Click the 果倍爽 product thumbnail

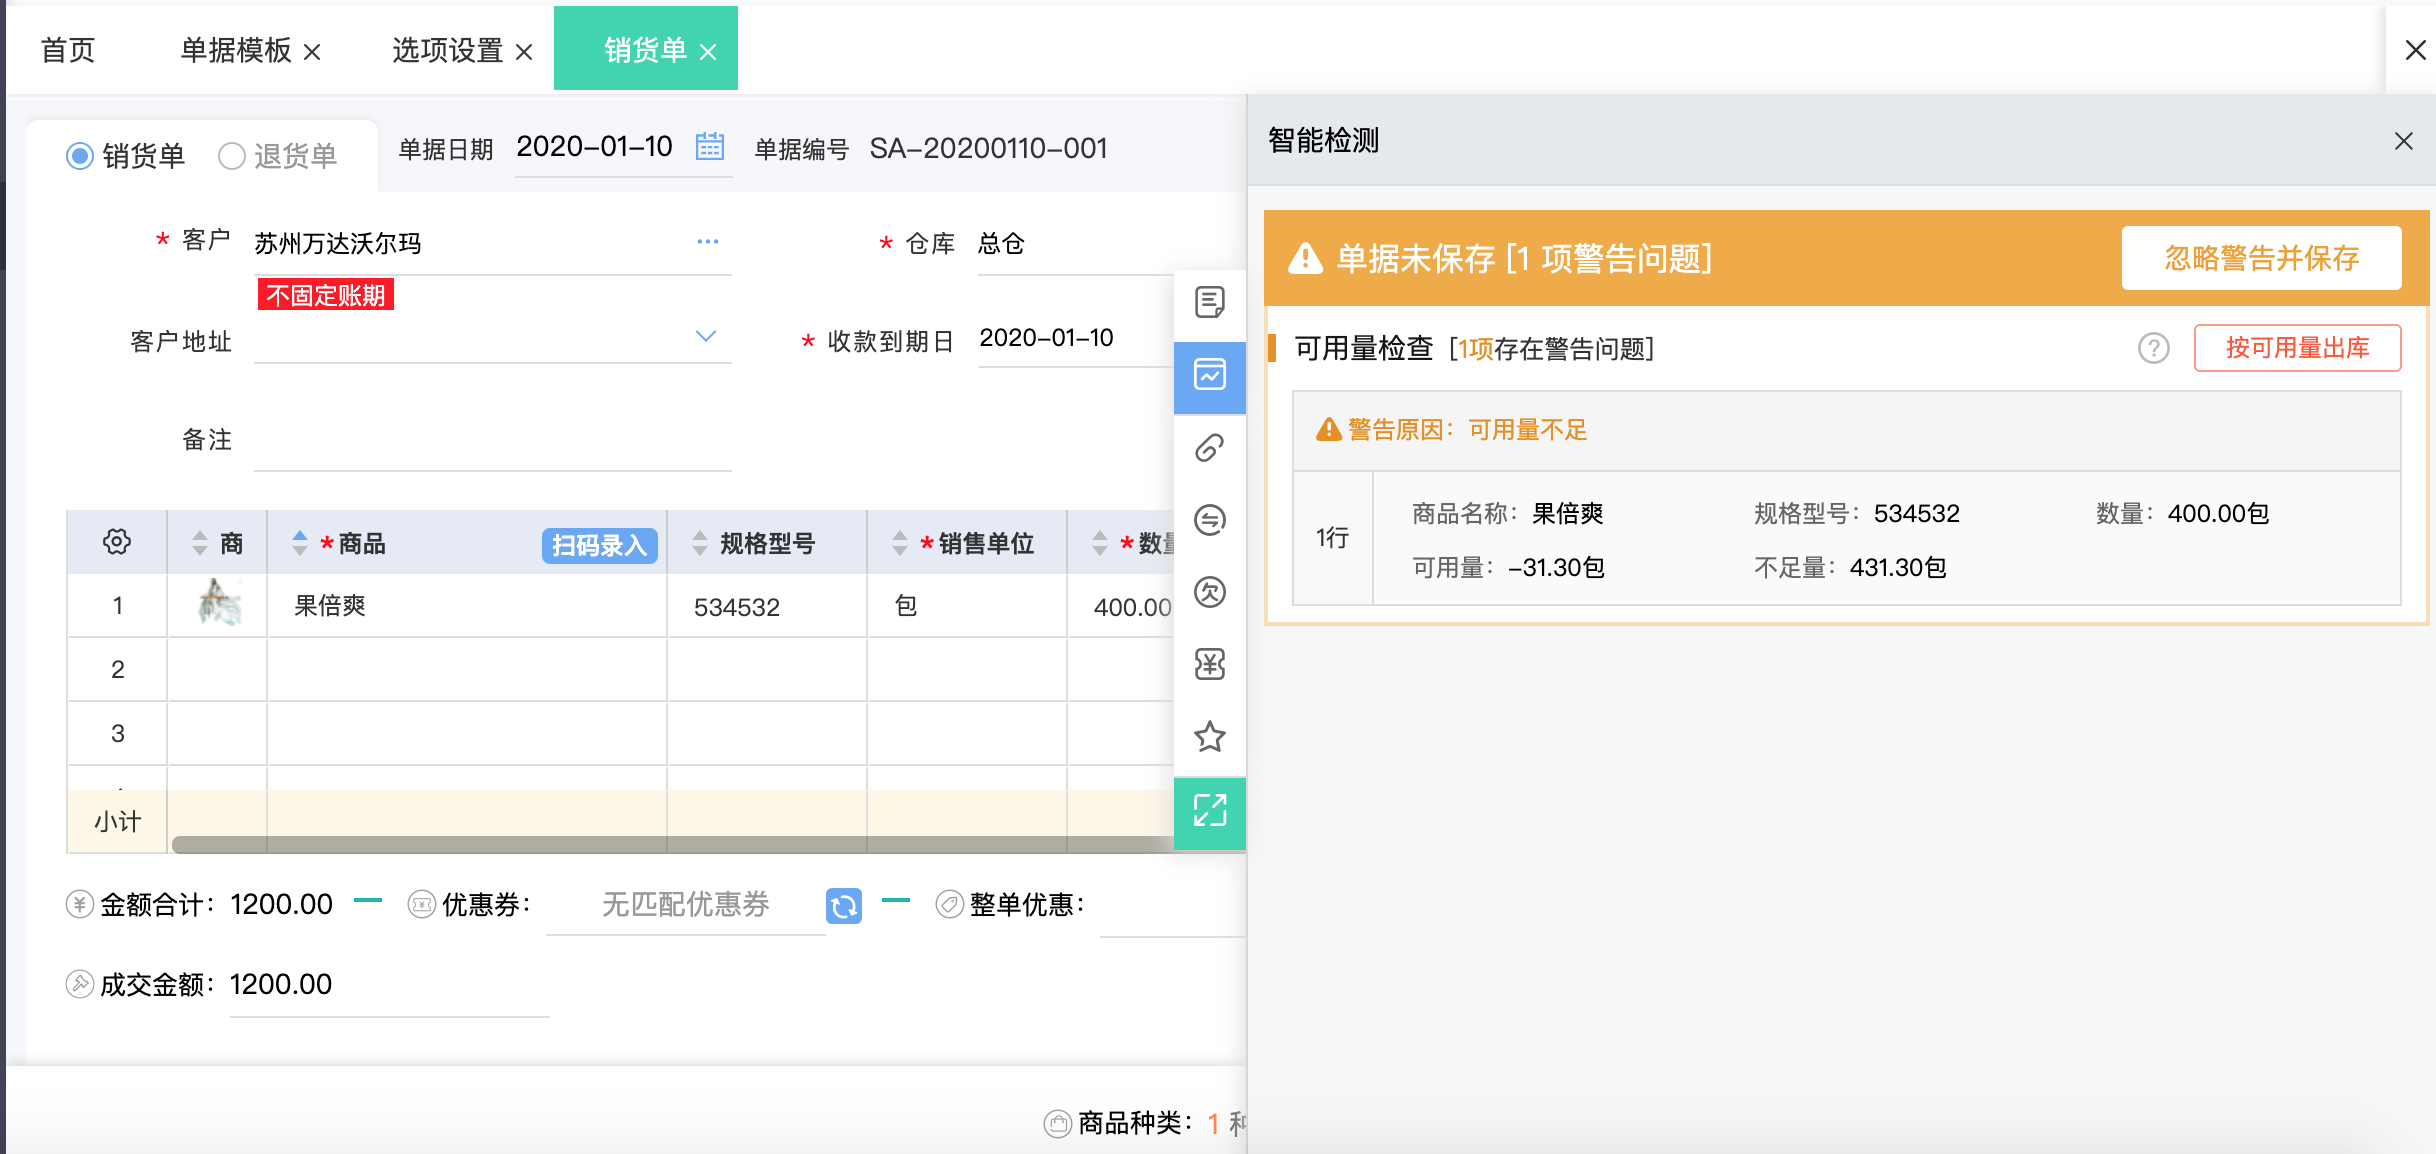pos(216,606)
